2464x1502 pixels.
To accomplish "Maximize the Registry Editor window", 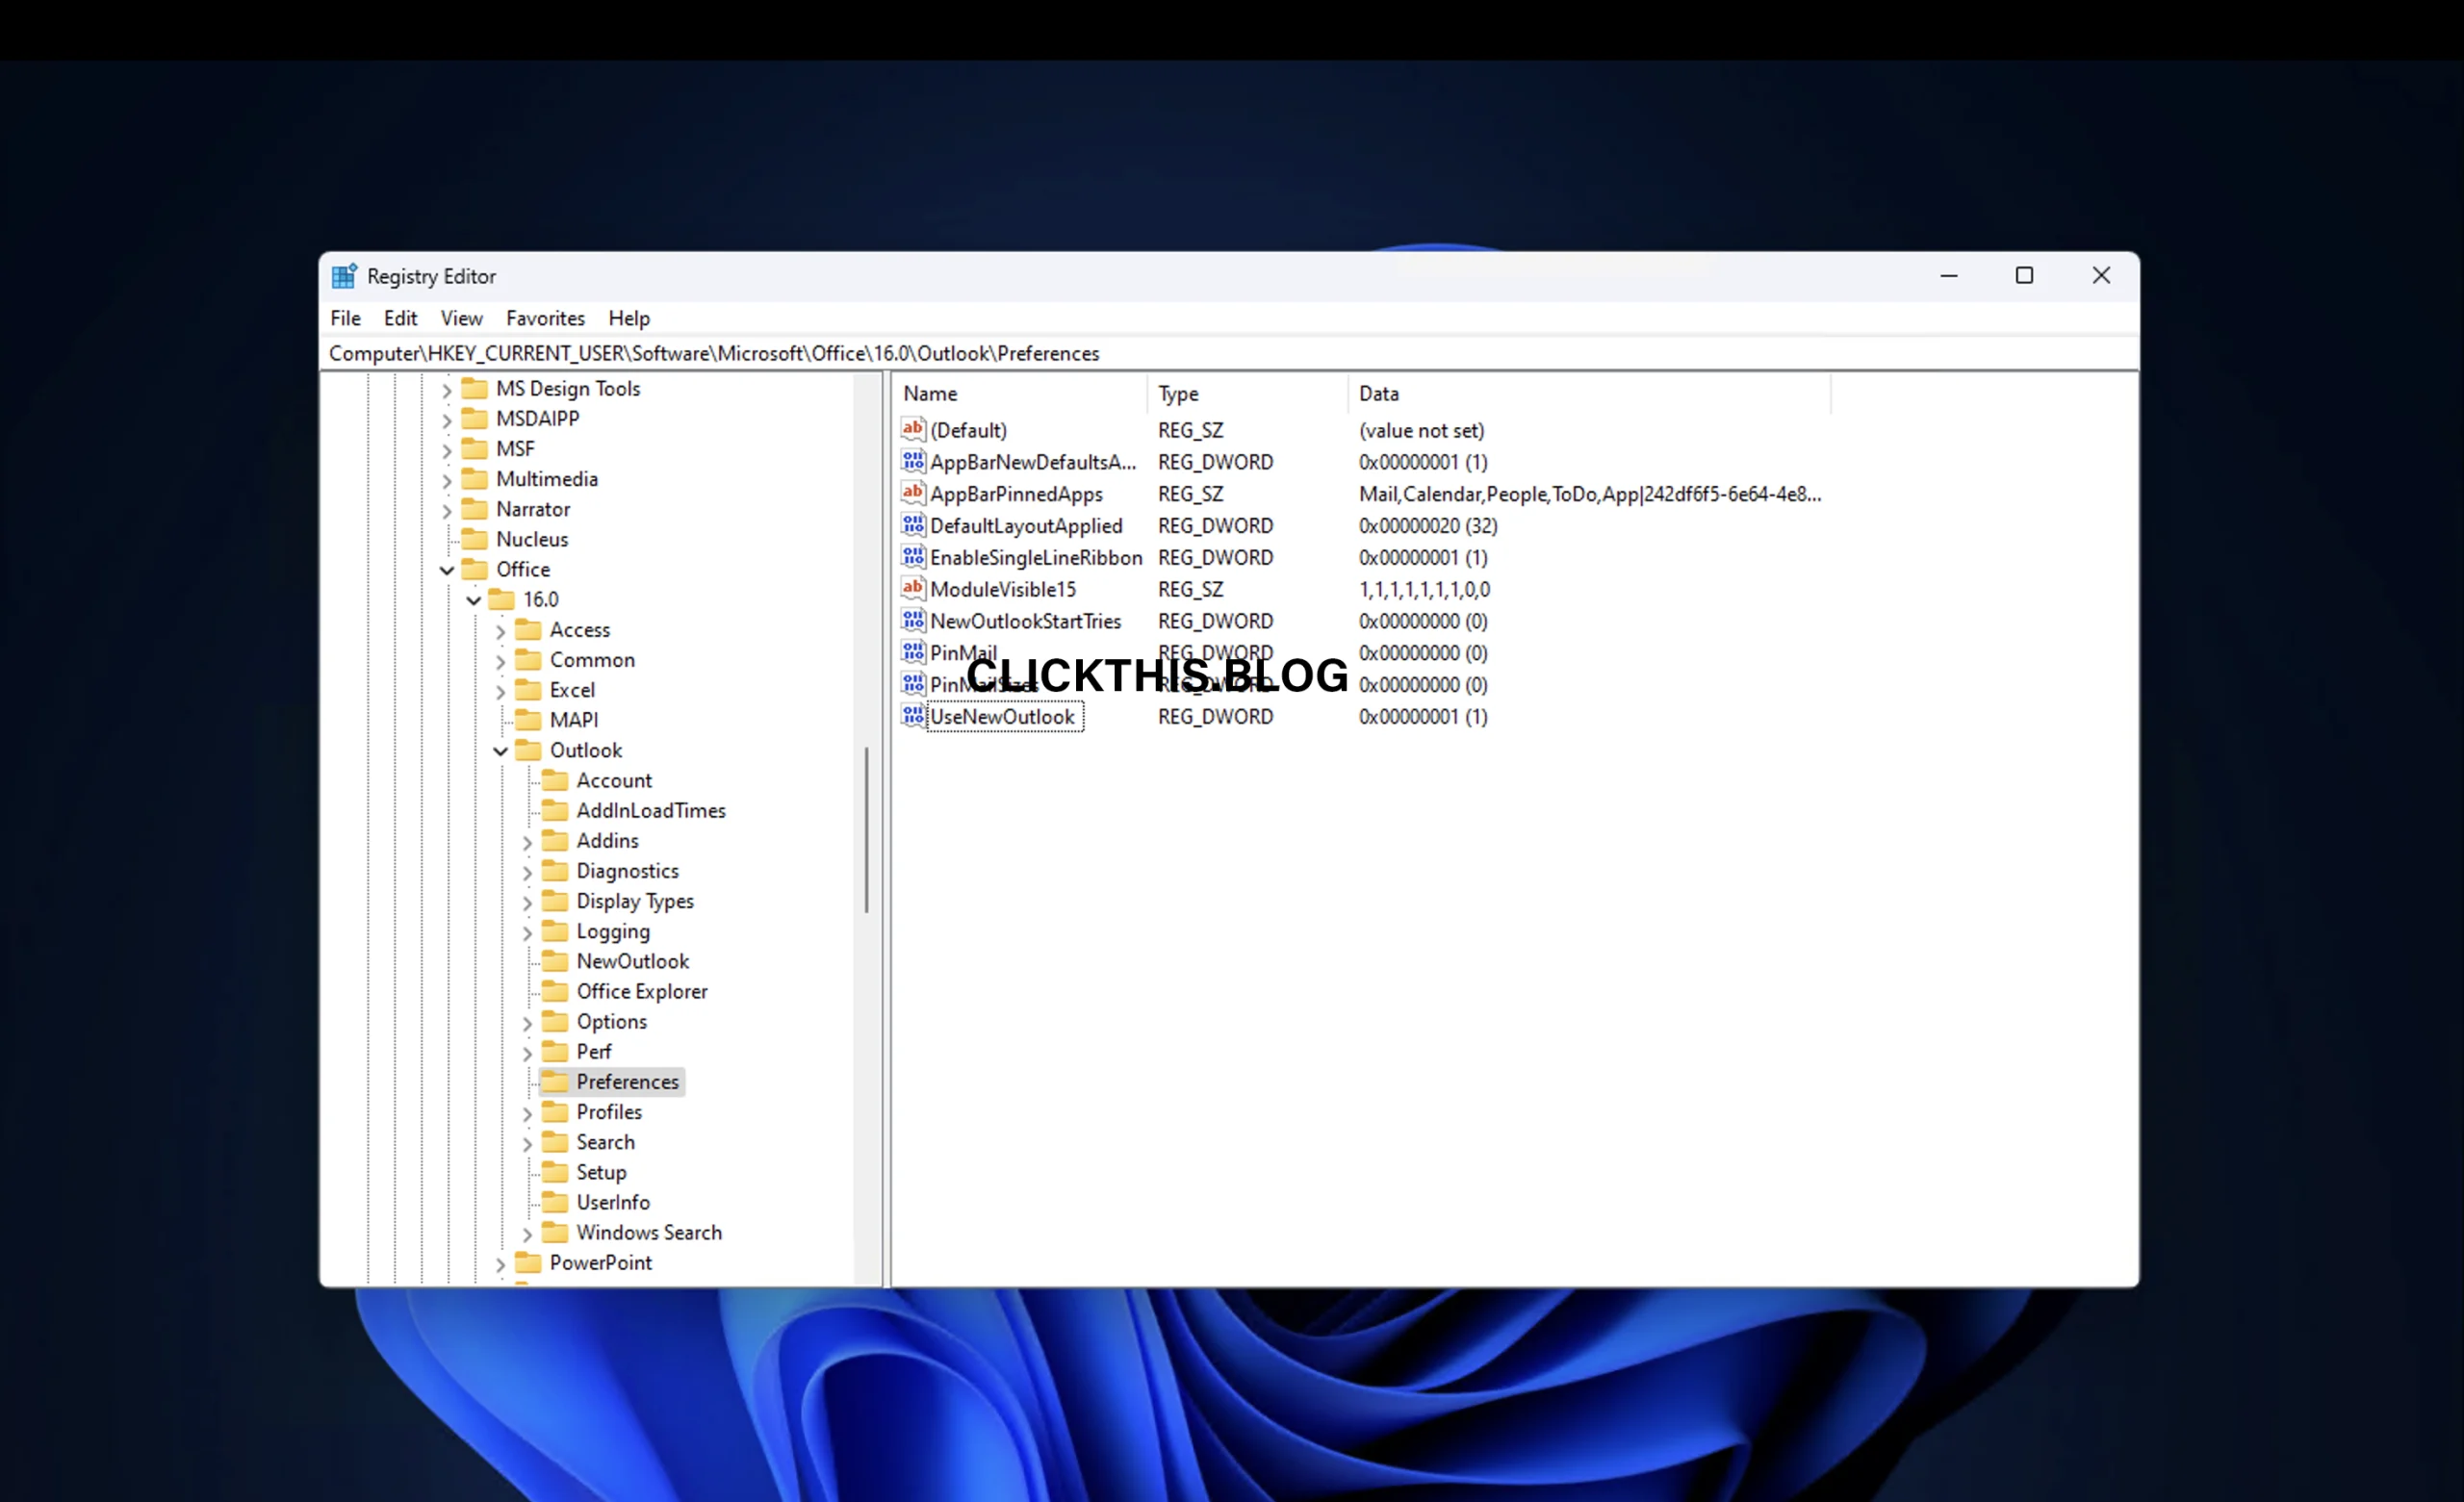I will click(x=2024, y=276).
